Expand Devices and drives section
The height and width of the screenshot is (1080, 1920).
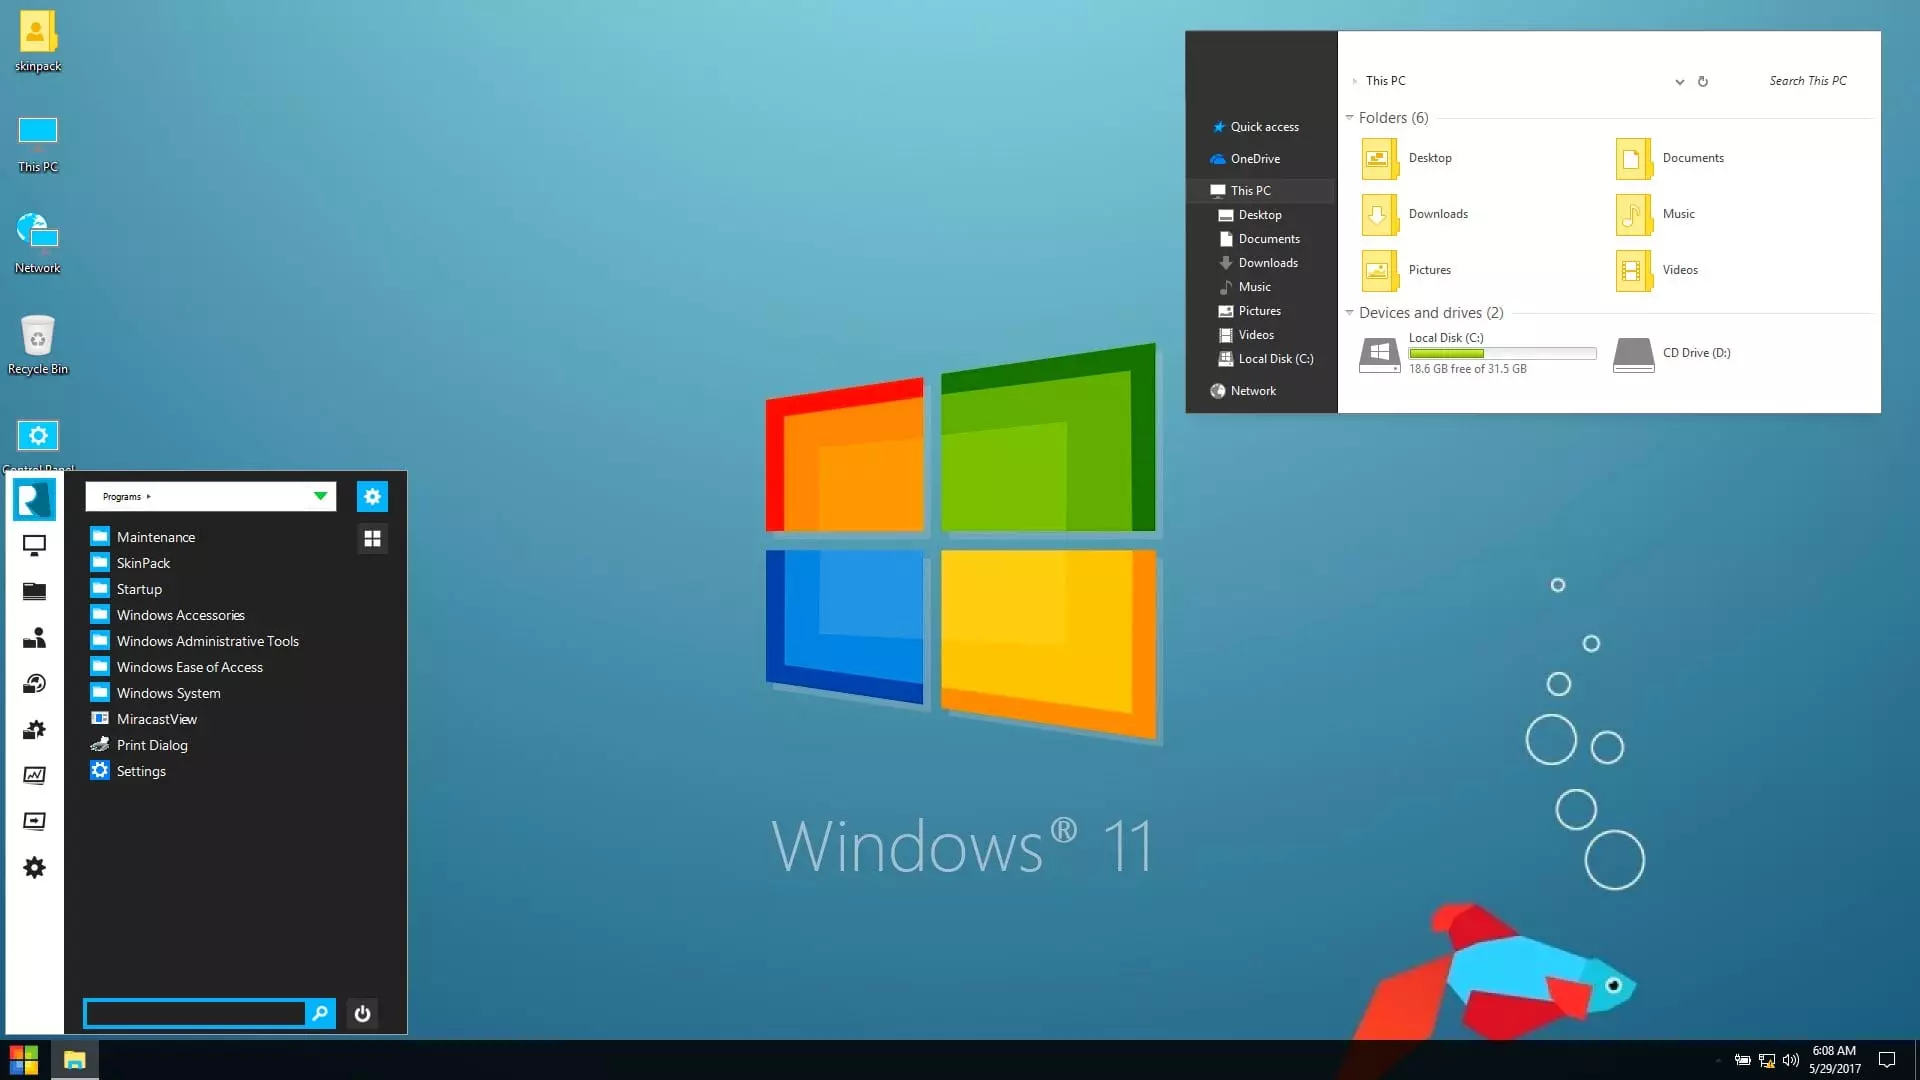point(1350,313)
